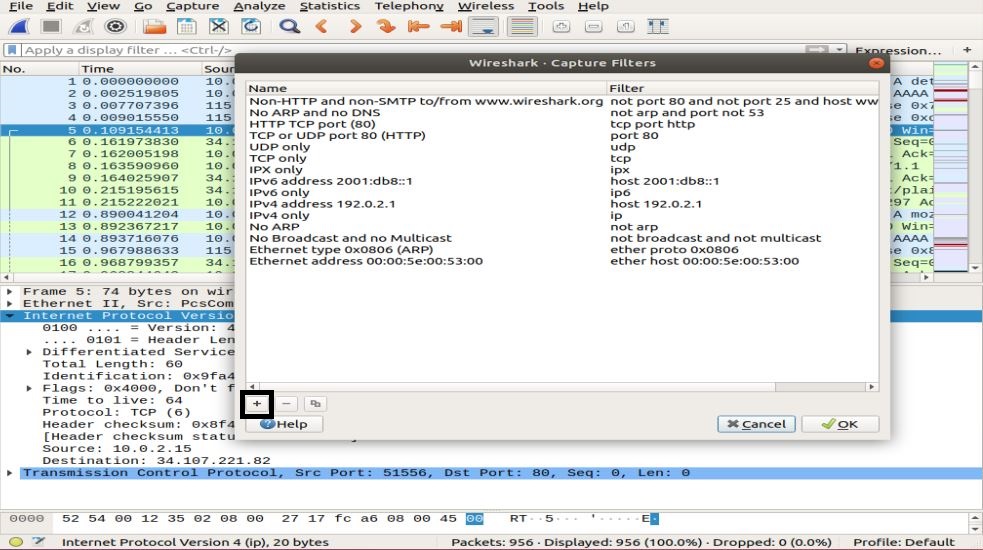983x550 pixels.
Task: Restart the current capture
Action: coord(83,26)
